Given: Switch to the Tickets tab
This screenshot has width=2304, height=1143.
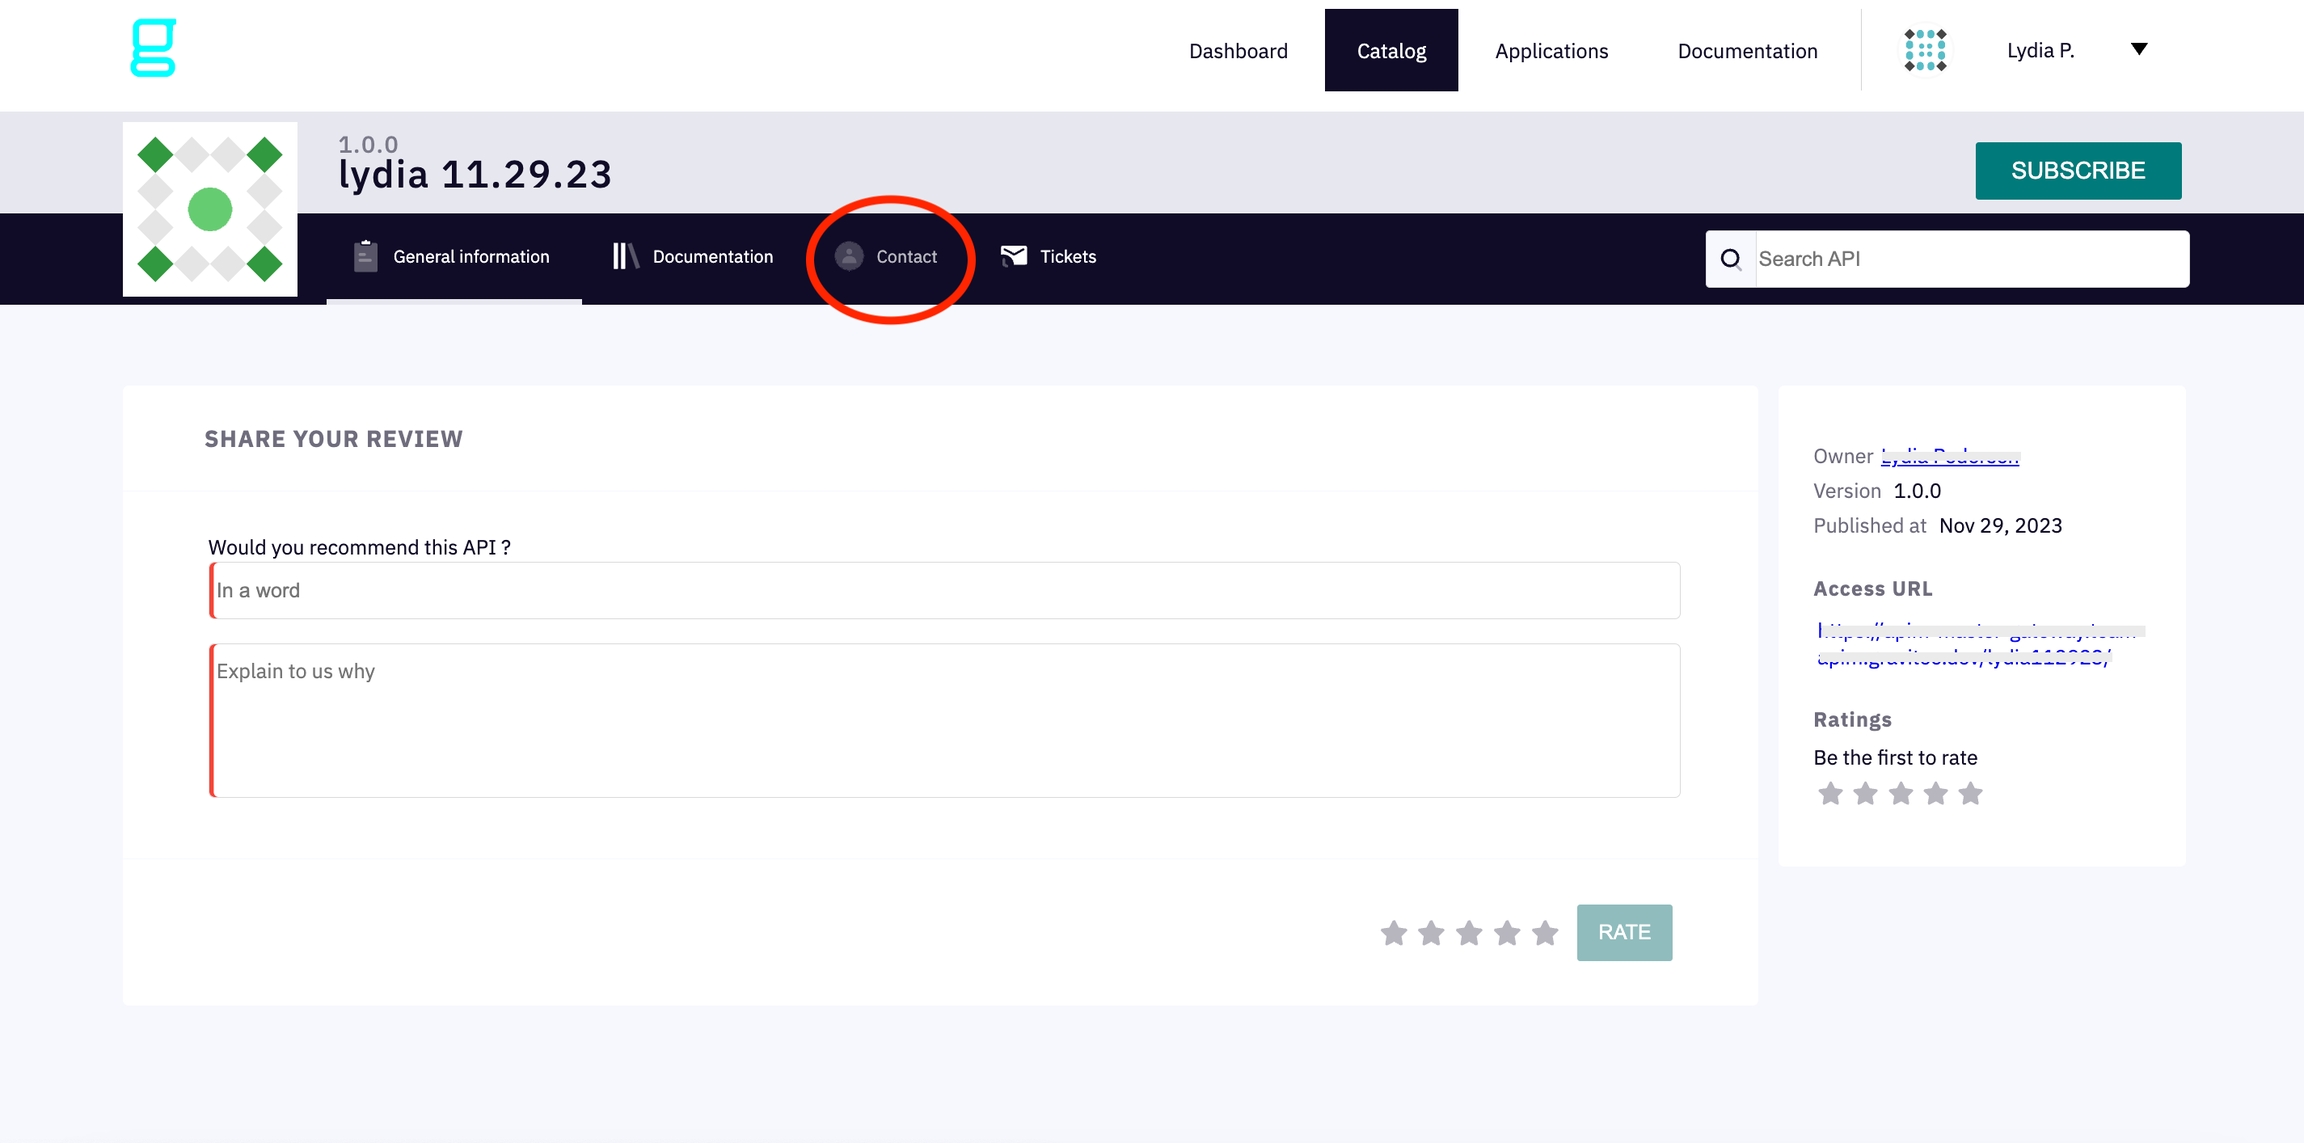Looking at the screenshot, I should pyautogui.click(x=1067, y=257).
